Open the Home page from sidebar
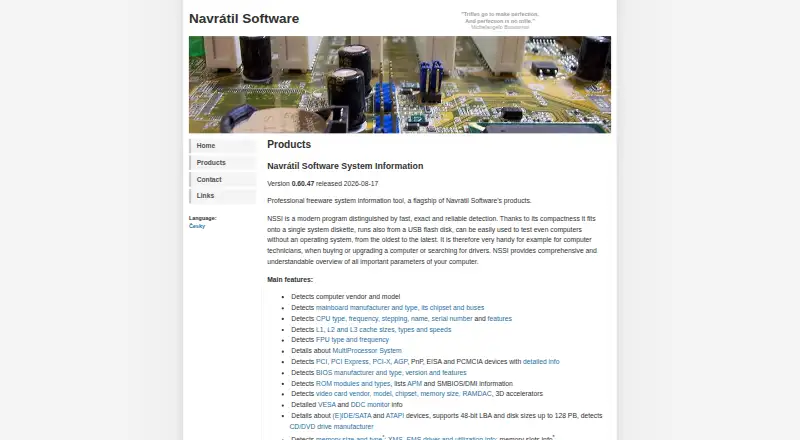800x440 pixels. coord(222,146)
